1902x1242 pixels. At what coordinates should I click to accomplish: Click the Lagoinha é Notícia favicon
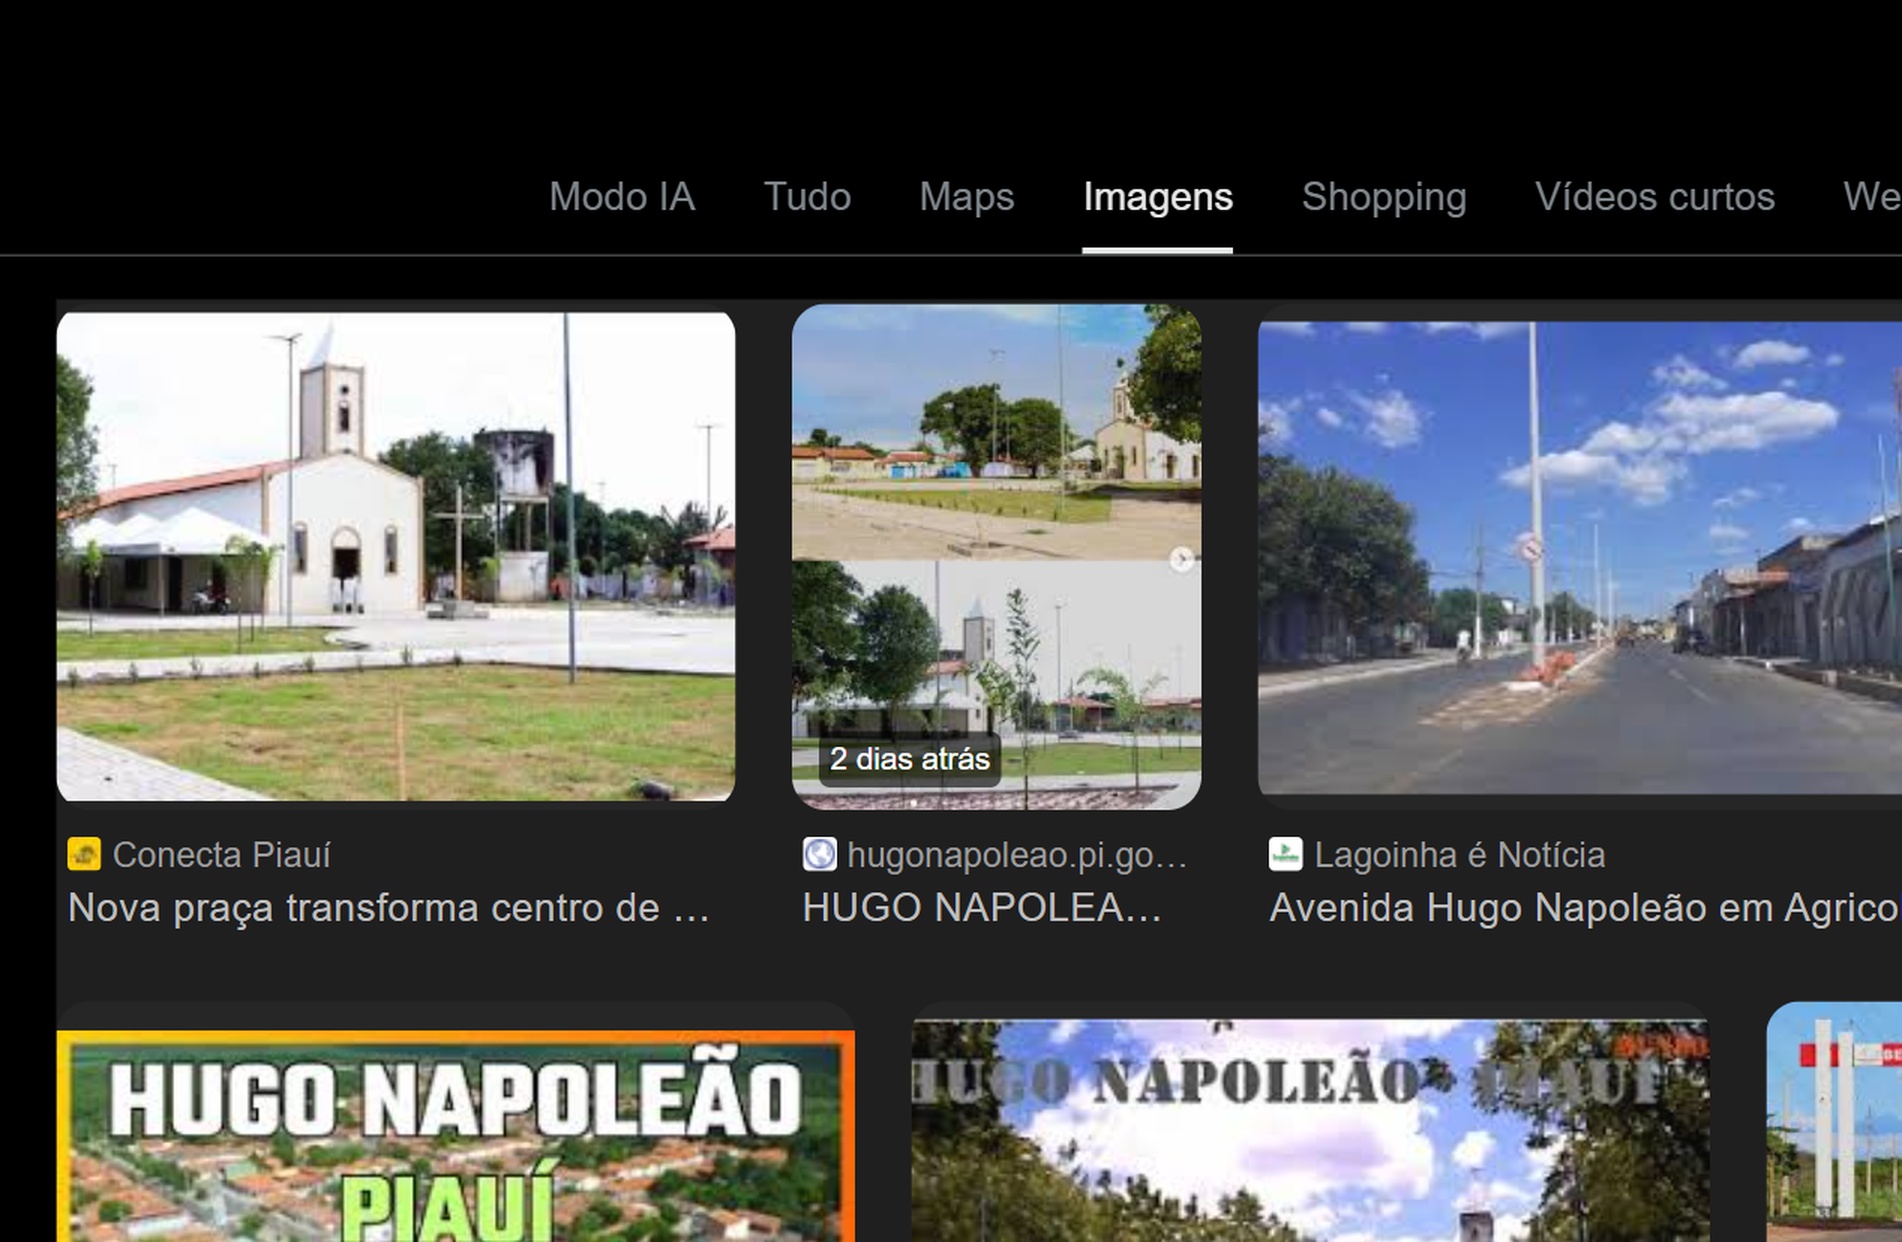pyautogui.click(x=1285, y=855)
